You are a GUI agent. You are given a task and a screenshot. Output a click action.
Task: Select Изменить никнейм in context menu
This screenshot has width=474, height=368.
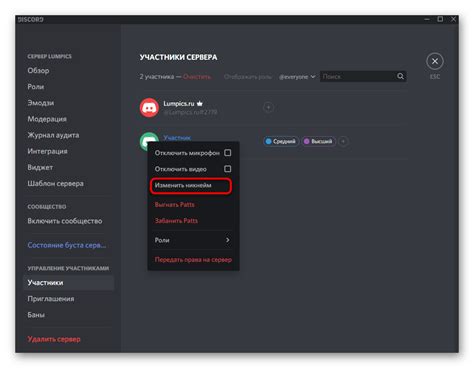pos(191,185)
